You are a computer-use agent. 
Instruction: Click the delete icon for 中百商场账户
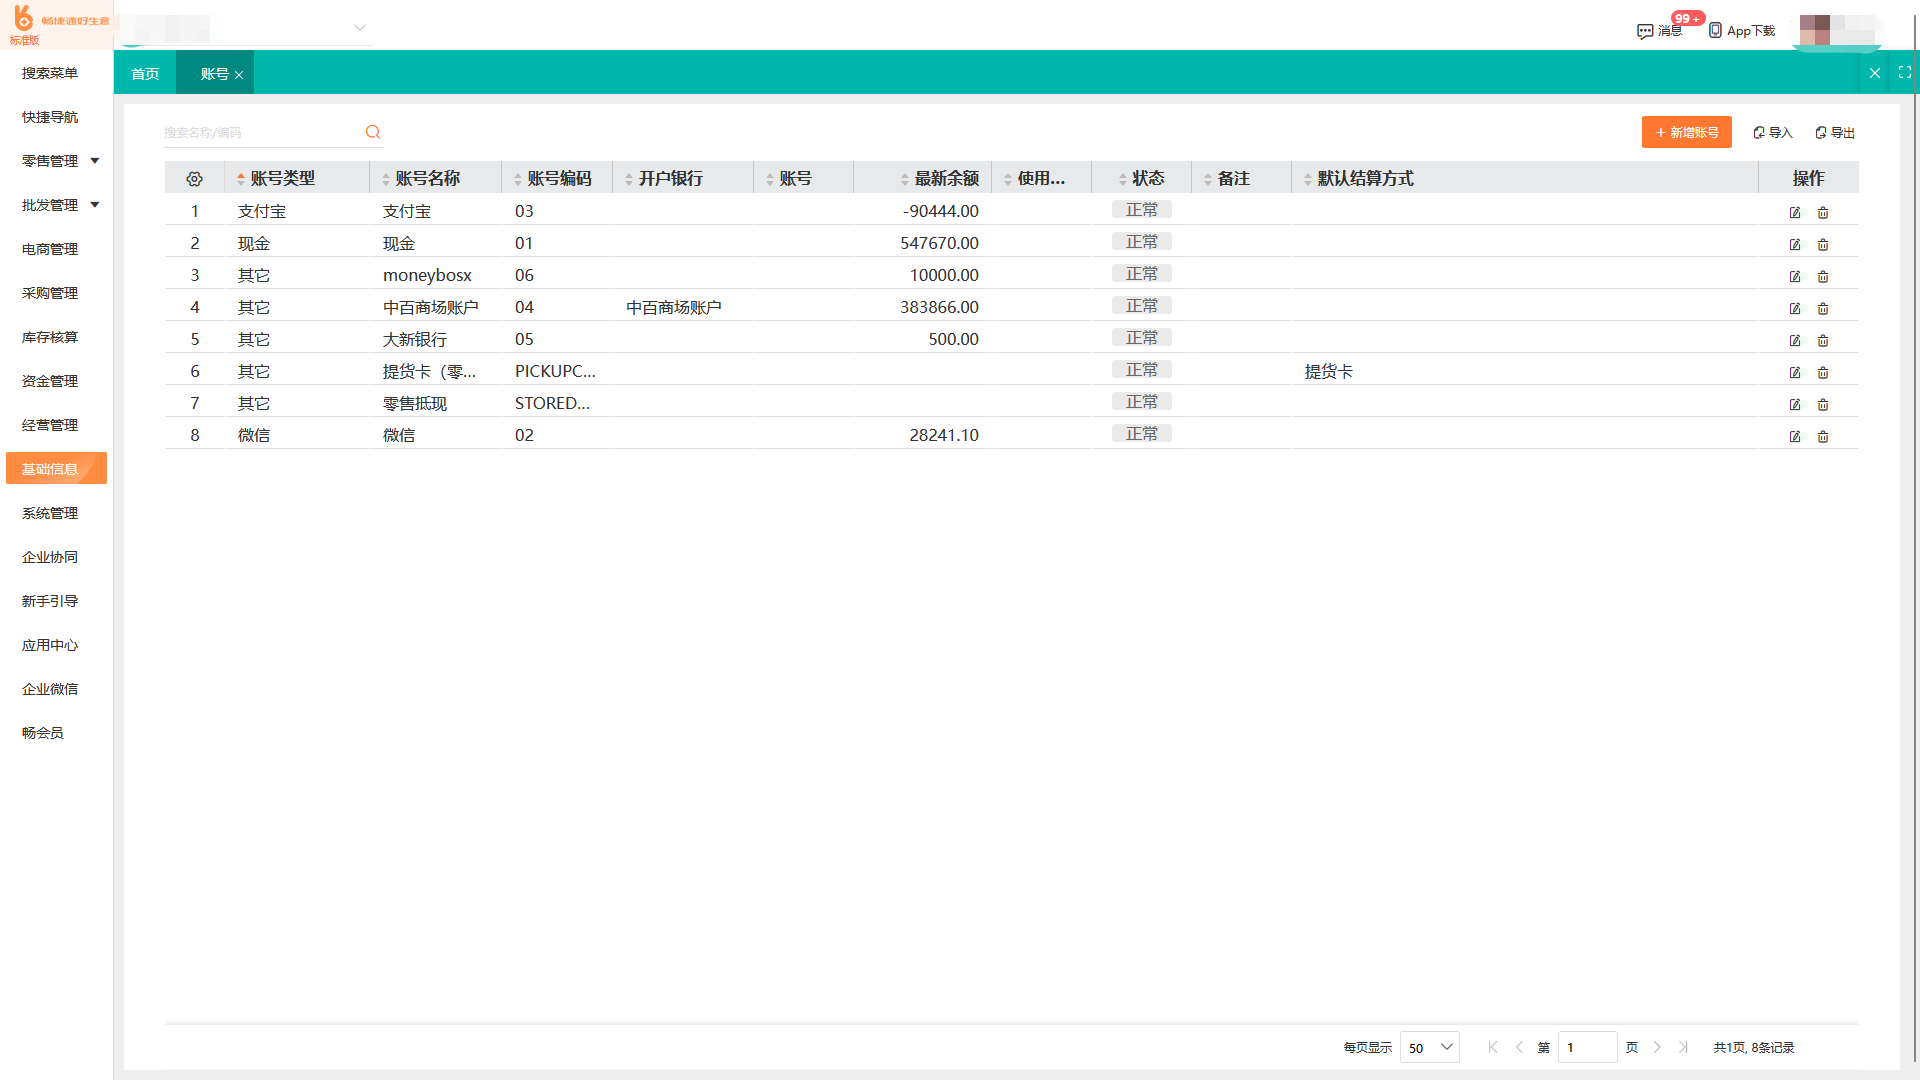(1824, 307)
